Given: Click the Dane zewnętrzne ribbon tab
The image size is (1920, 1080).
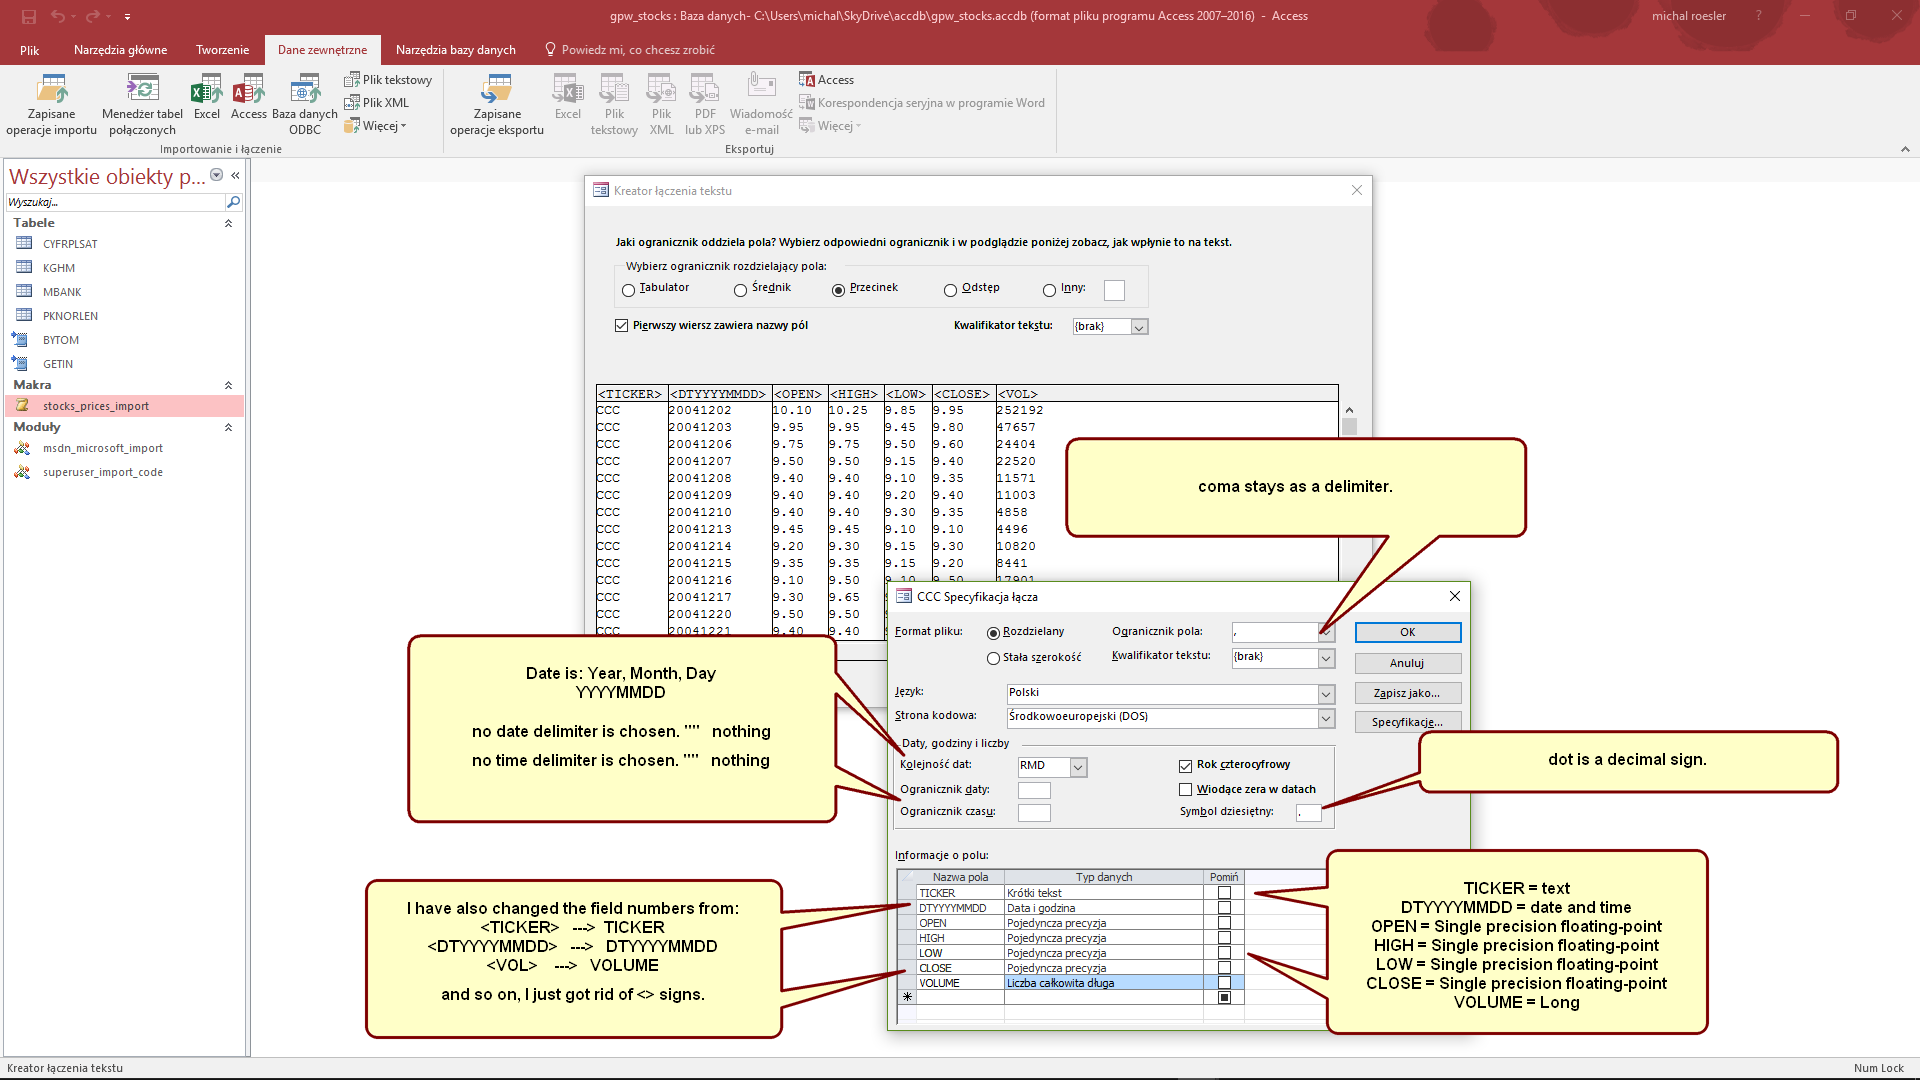Looking at the screenshot, I should click(323, 50).
